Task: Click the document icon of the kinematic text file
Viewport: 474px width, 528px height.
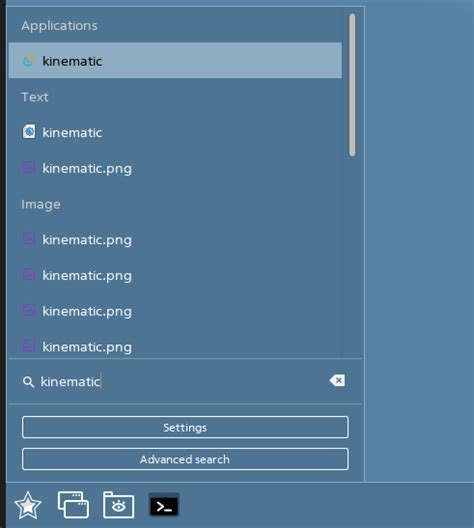Action: click(29, 132)
